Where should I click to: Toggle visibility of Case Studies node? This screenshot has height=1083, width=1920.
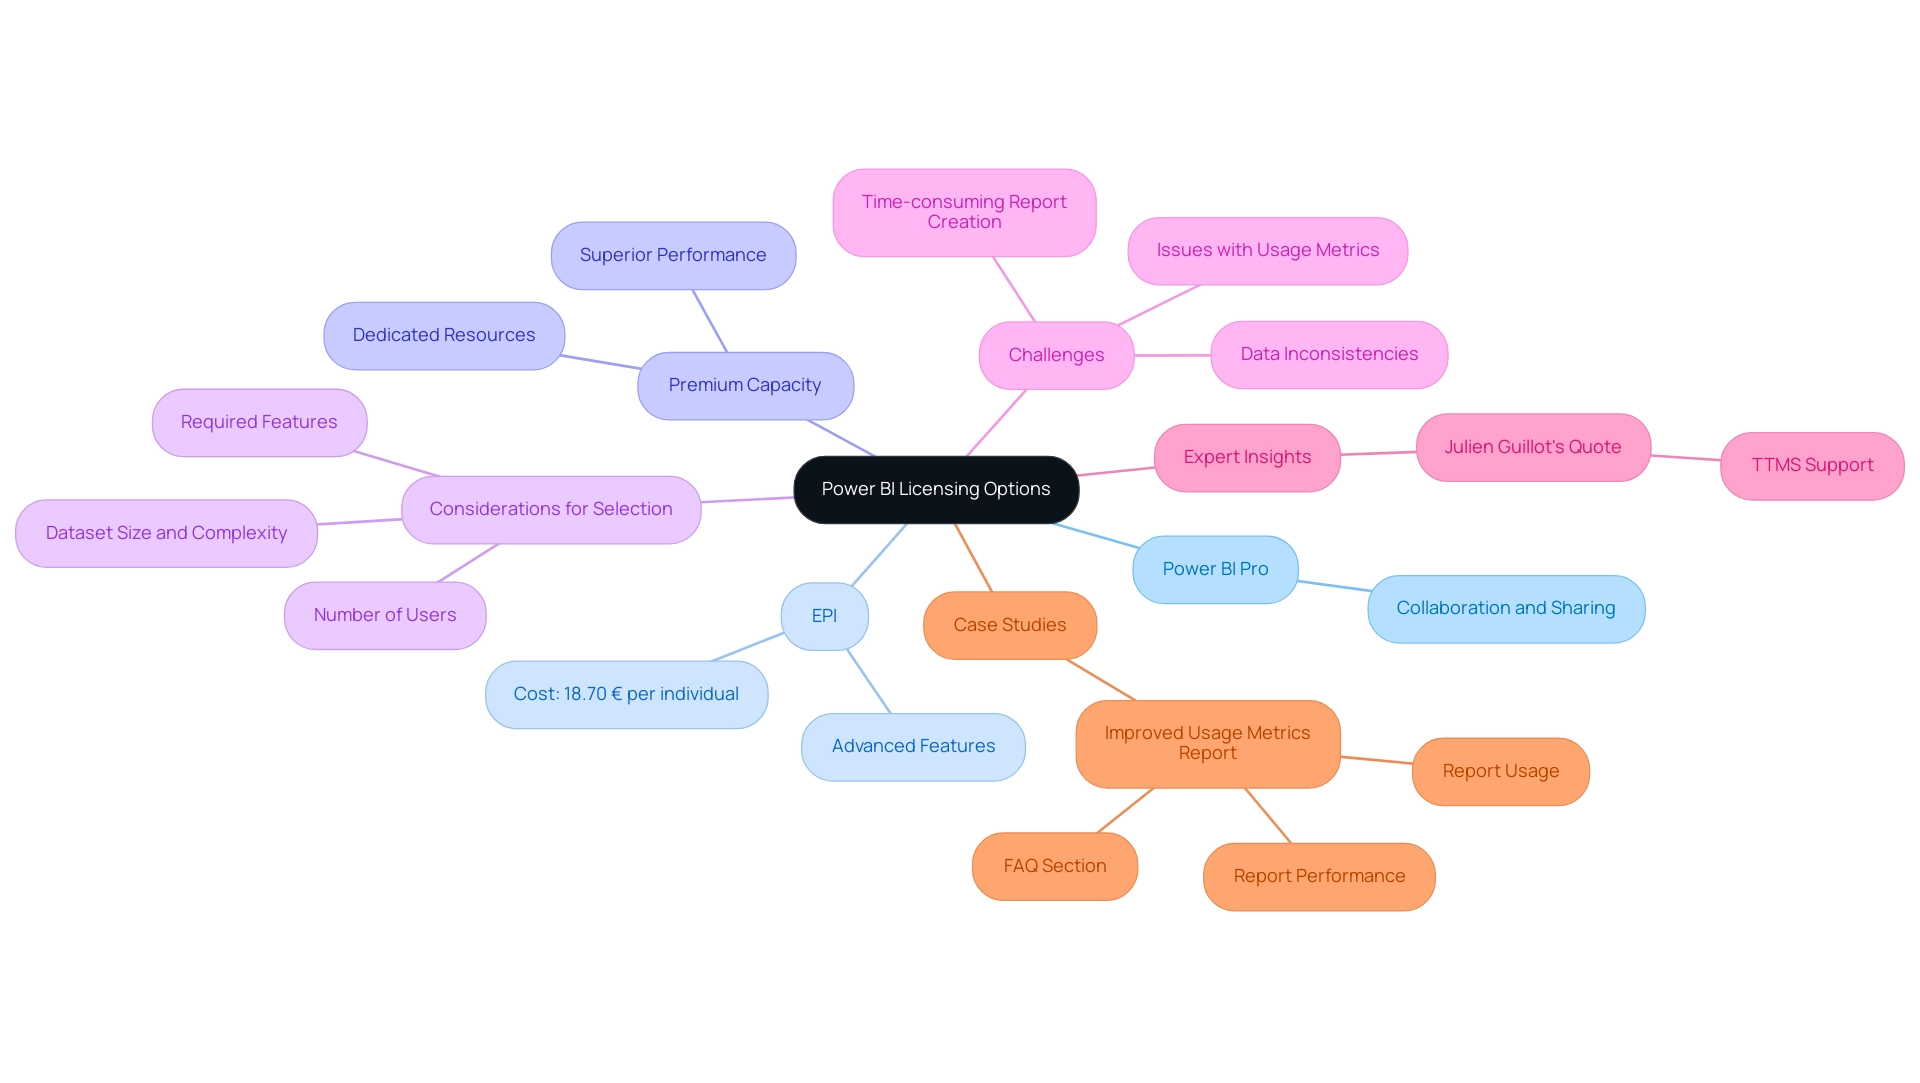point(1009,623)
